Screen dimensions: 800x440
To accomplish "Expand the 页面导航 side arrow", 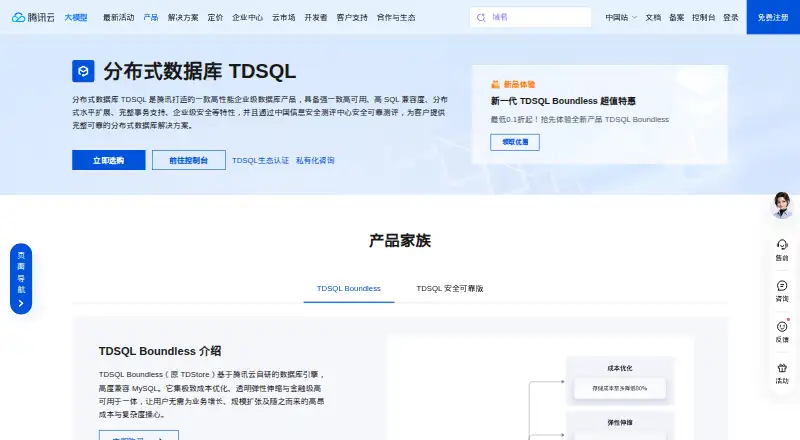I will [21, 303].
